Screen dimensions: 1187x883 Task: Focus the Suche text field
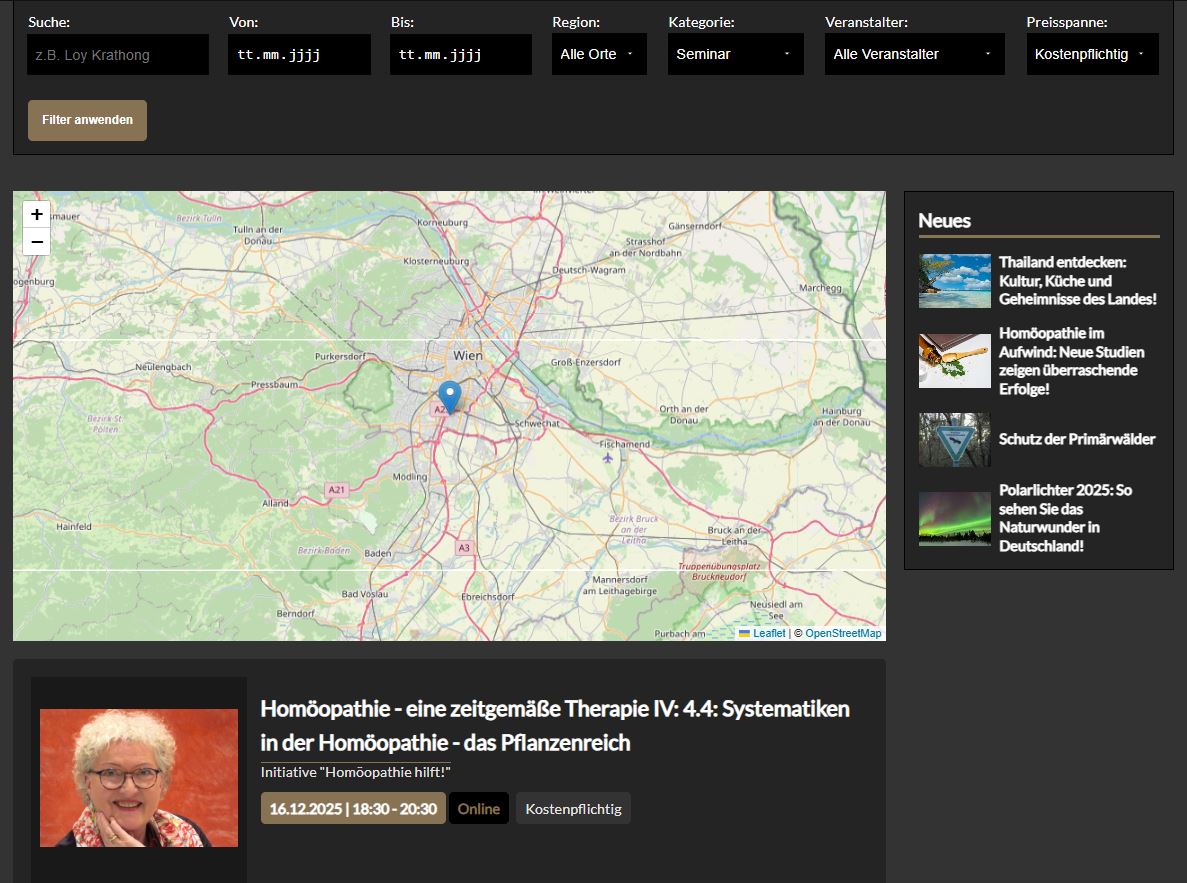pos(118,55)
